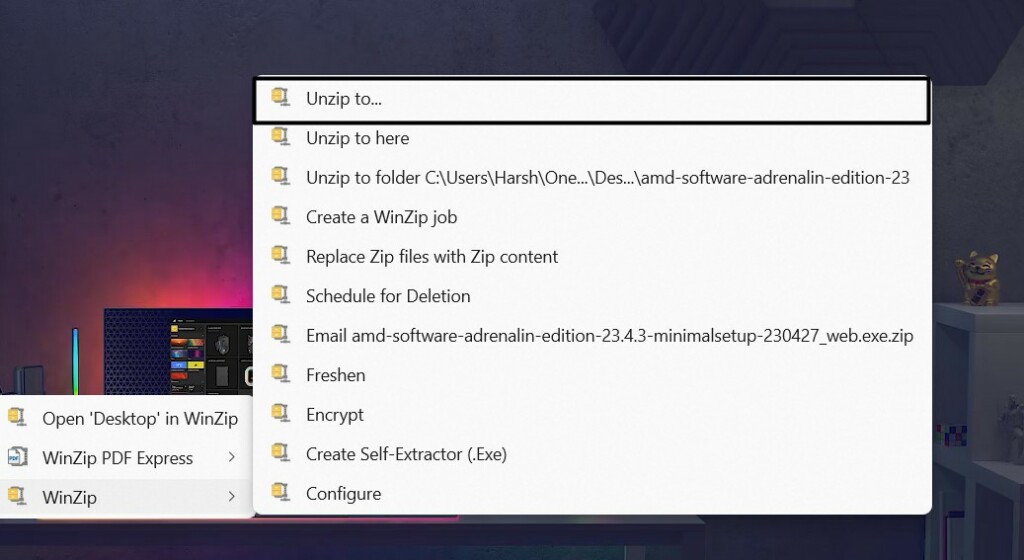Image resolution: width=1024 pixels, height=560 pixels.
Task: Click the icon next to 'Encrypt'
Action: coord(281,413)
